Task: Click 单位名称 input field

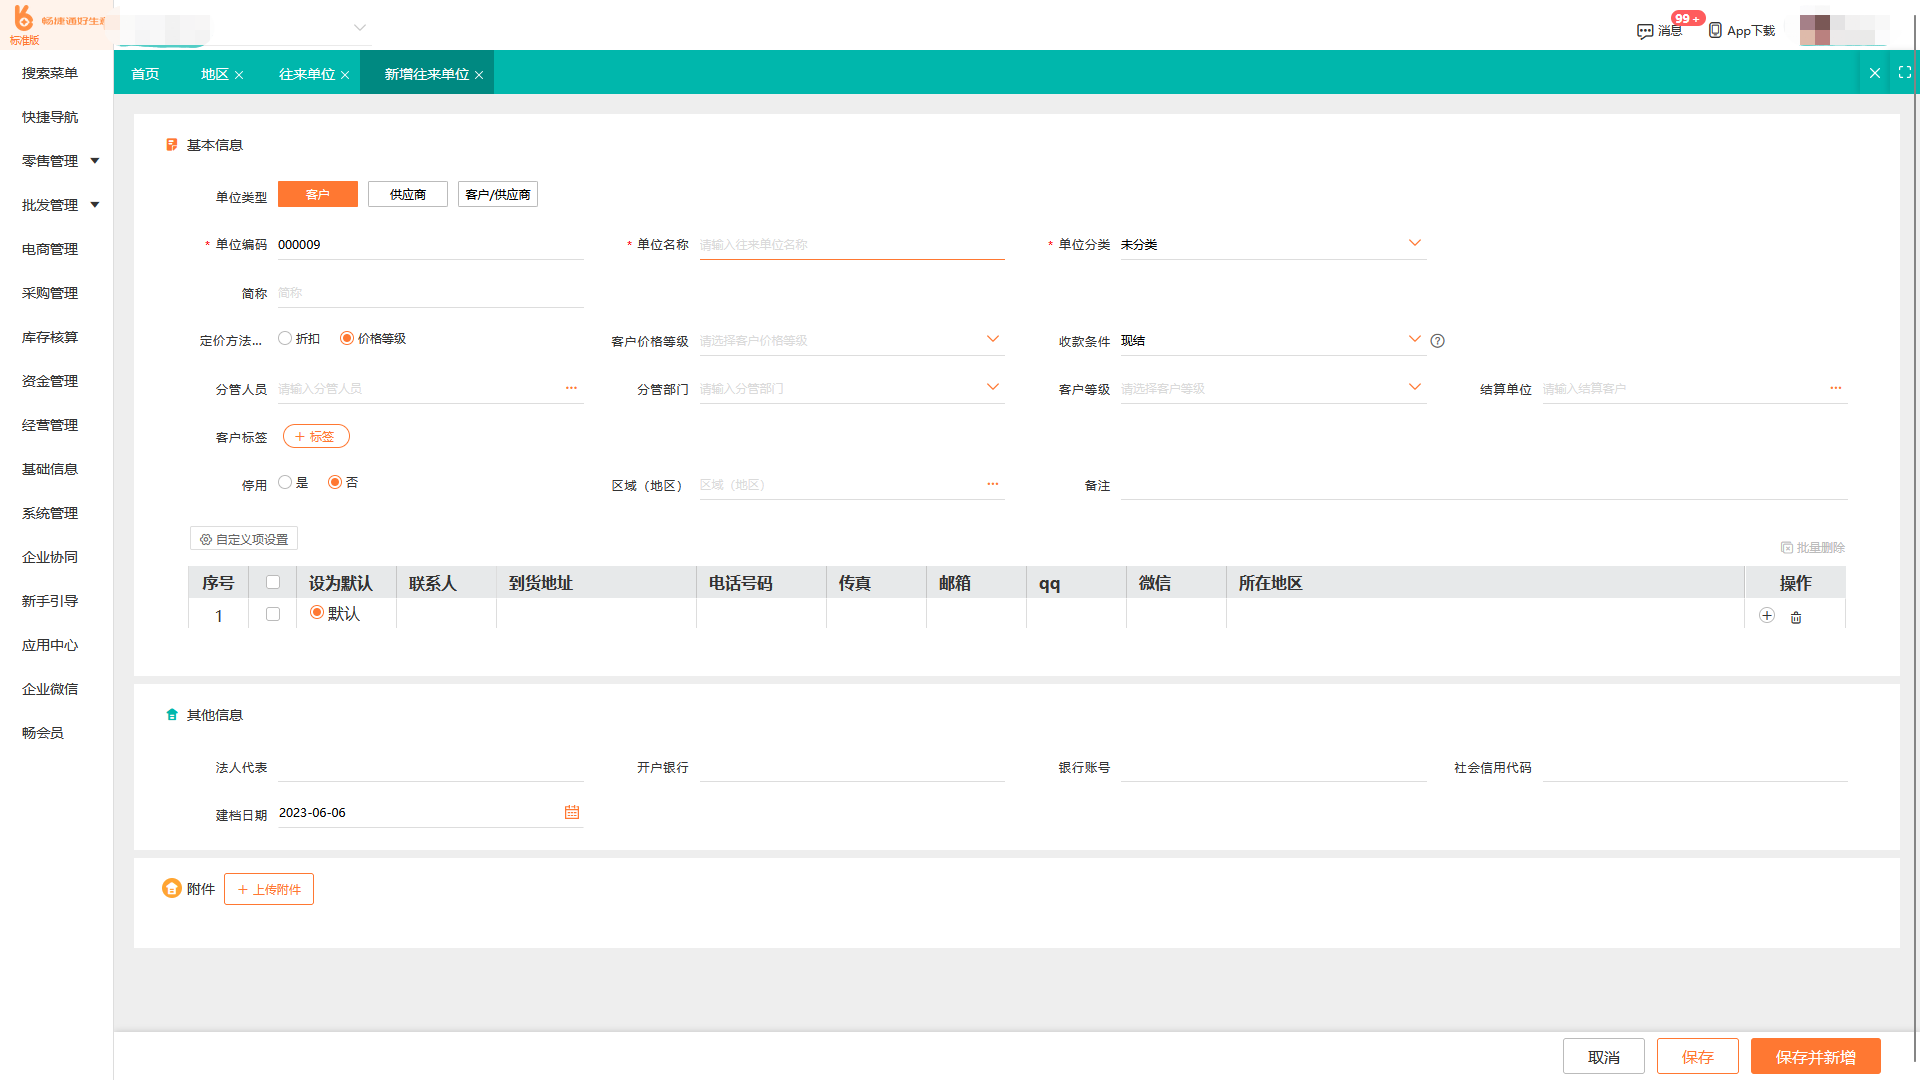Action: 852,244
